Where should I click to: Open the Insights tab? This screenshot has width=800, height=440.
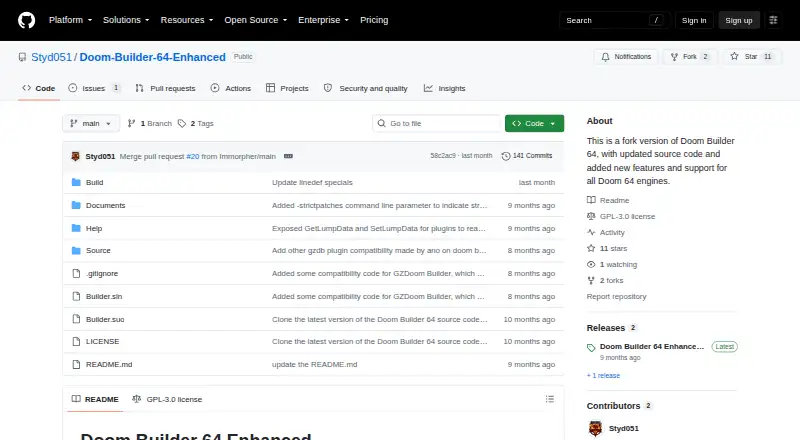(x=444, y=88)
